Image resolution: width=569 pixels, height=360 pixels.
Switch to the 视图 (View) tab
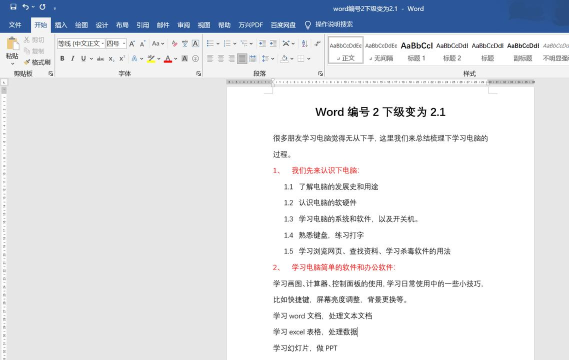[204, 25]
